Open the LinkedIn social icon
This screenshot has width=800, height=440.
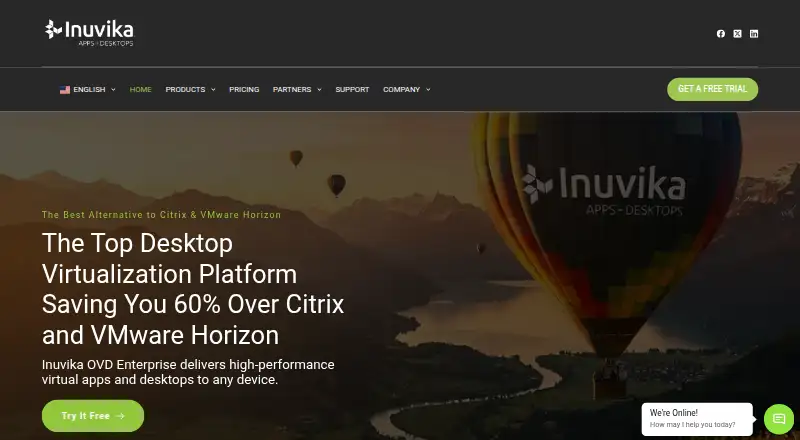coord(754,34)
